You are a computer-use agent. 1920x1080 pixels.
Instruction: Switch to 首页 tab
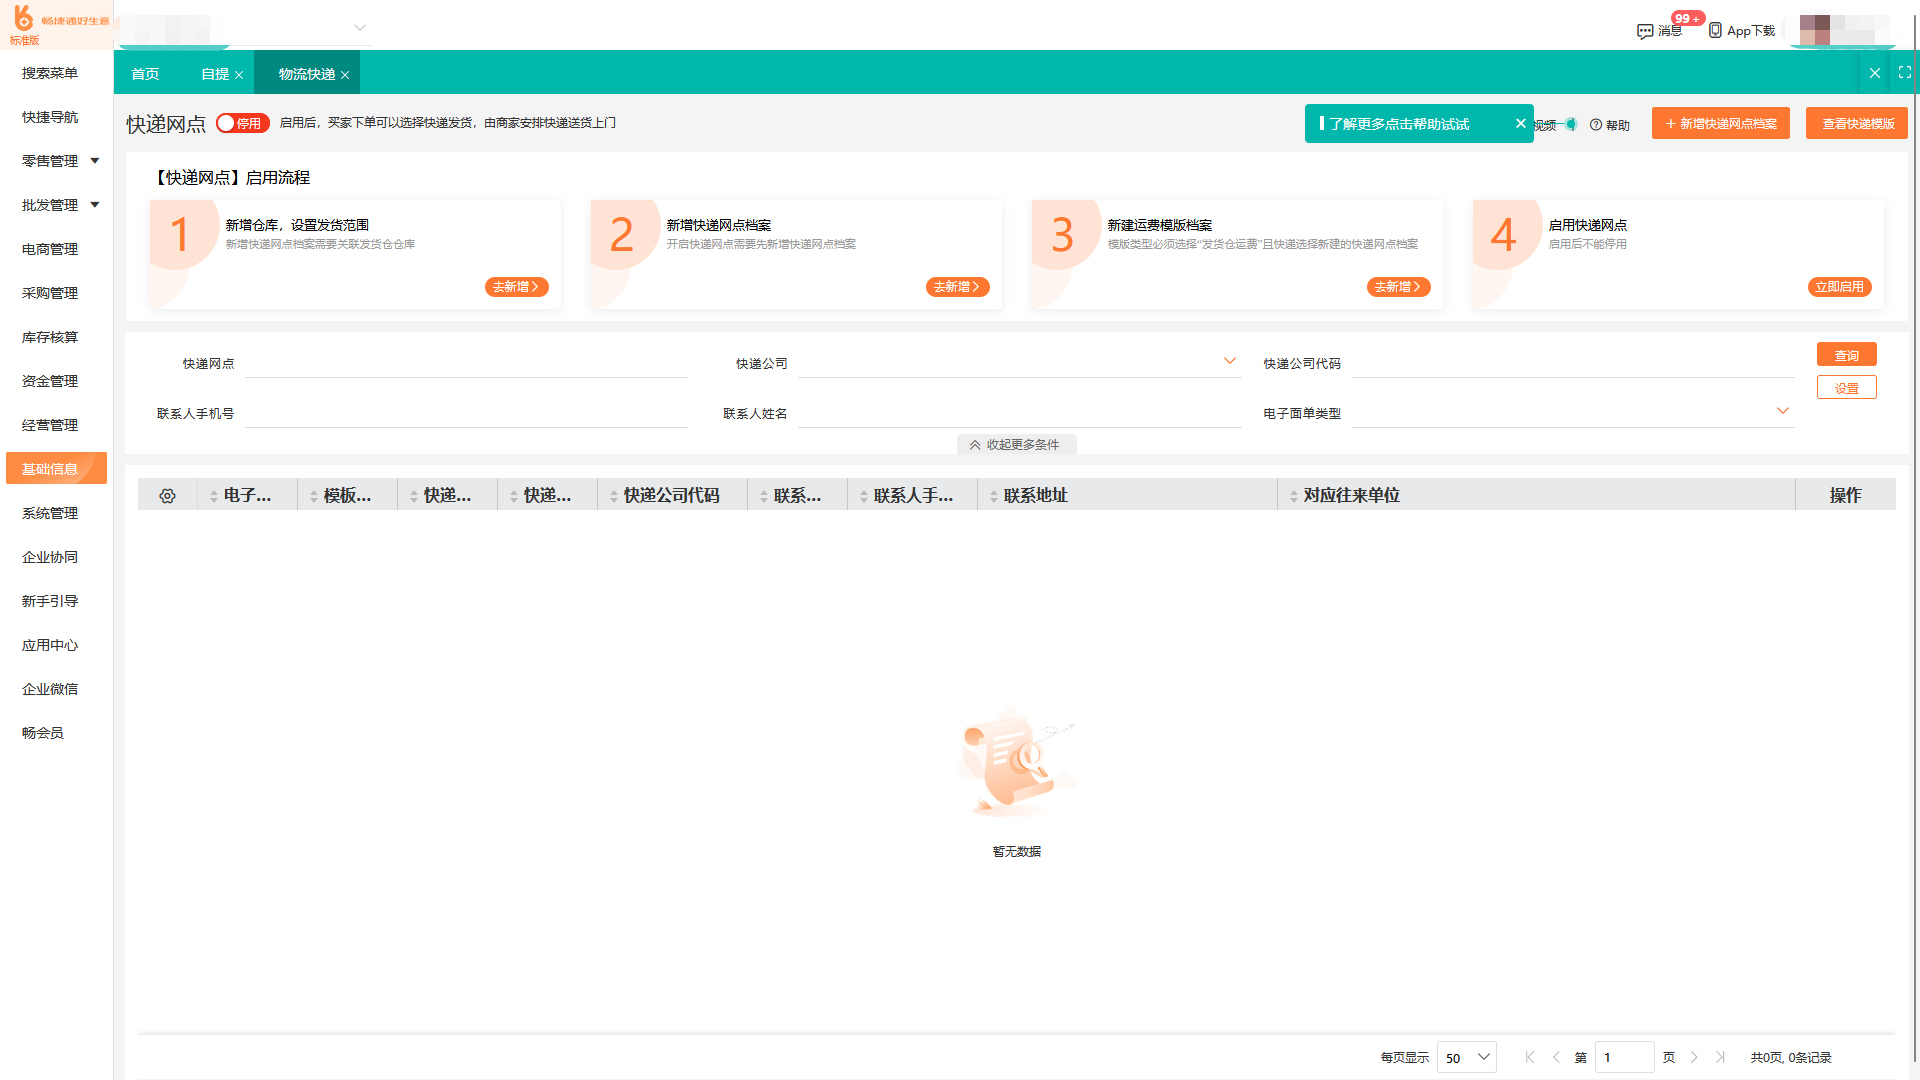pos(144,74)
